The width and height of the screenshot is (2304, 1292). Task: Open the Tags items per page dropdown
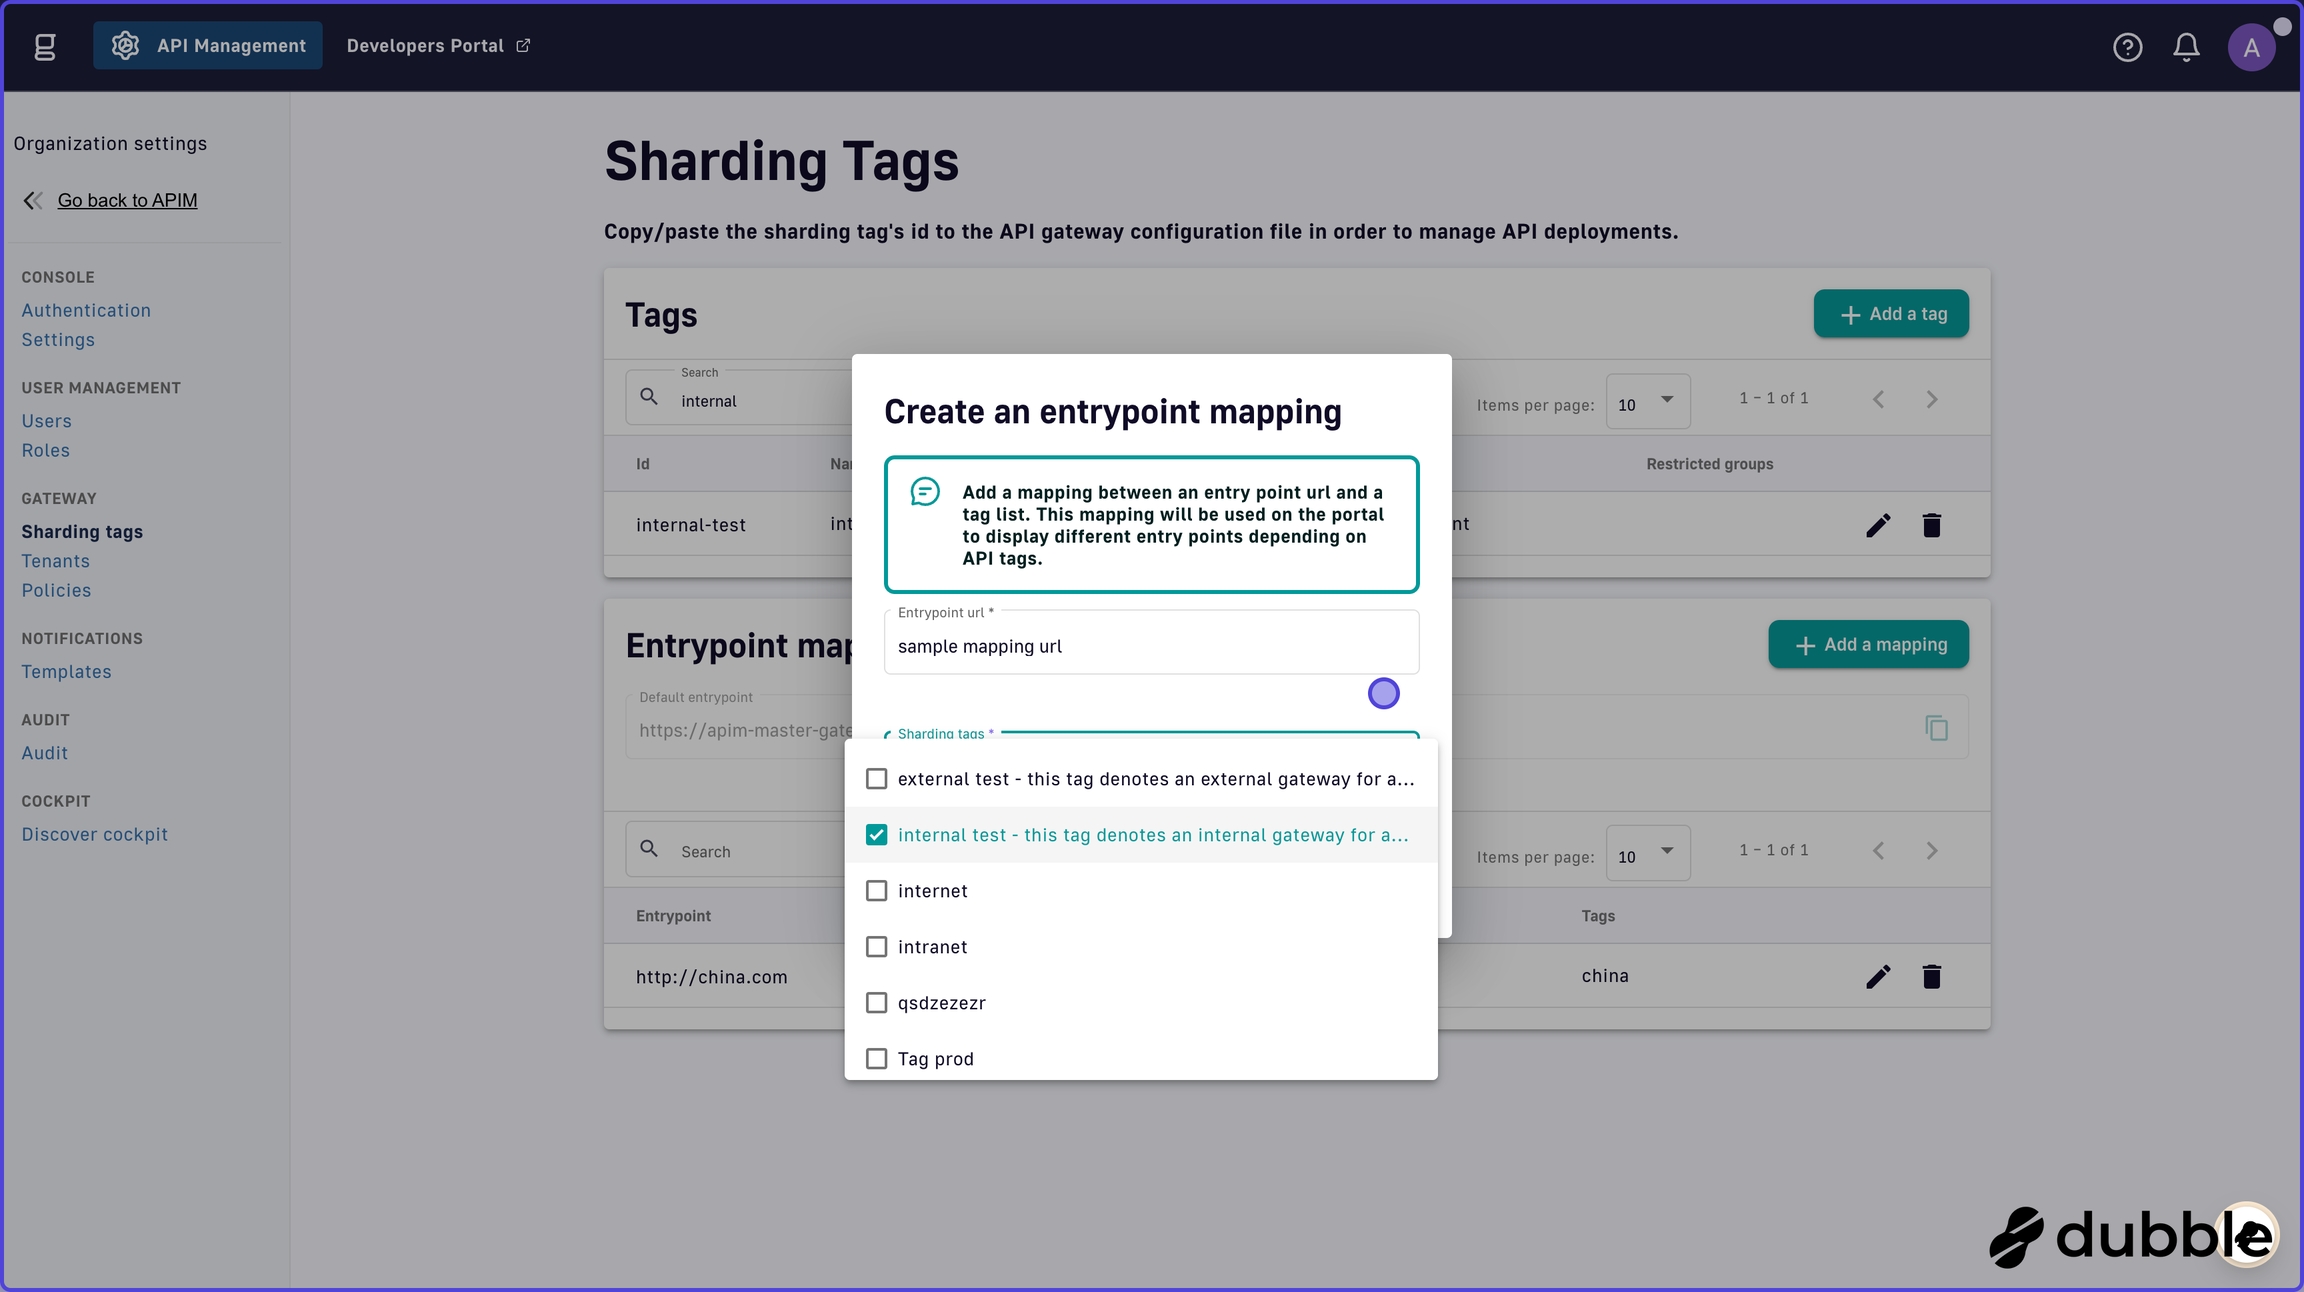pyautogui.click(x=1647, y=402)
